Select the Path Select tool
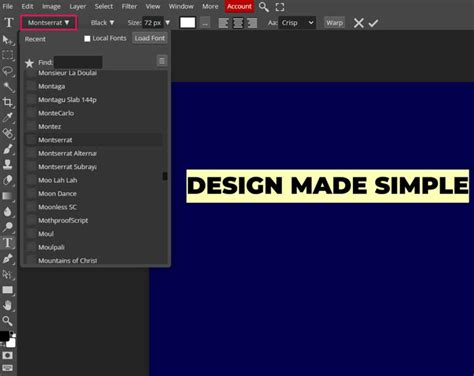474x376 pixels. (7, 274)
